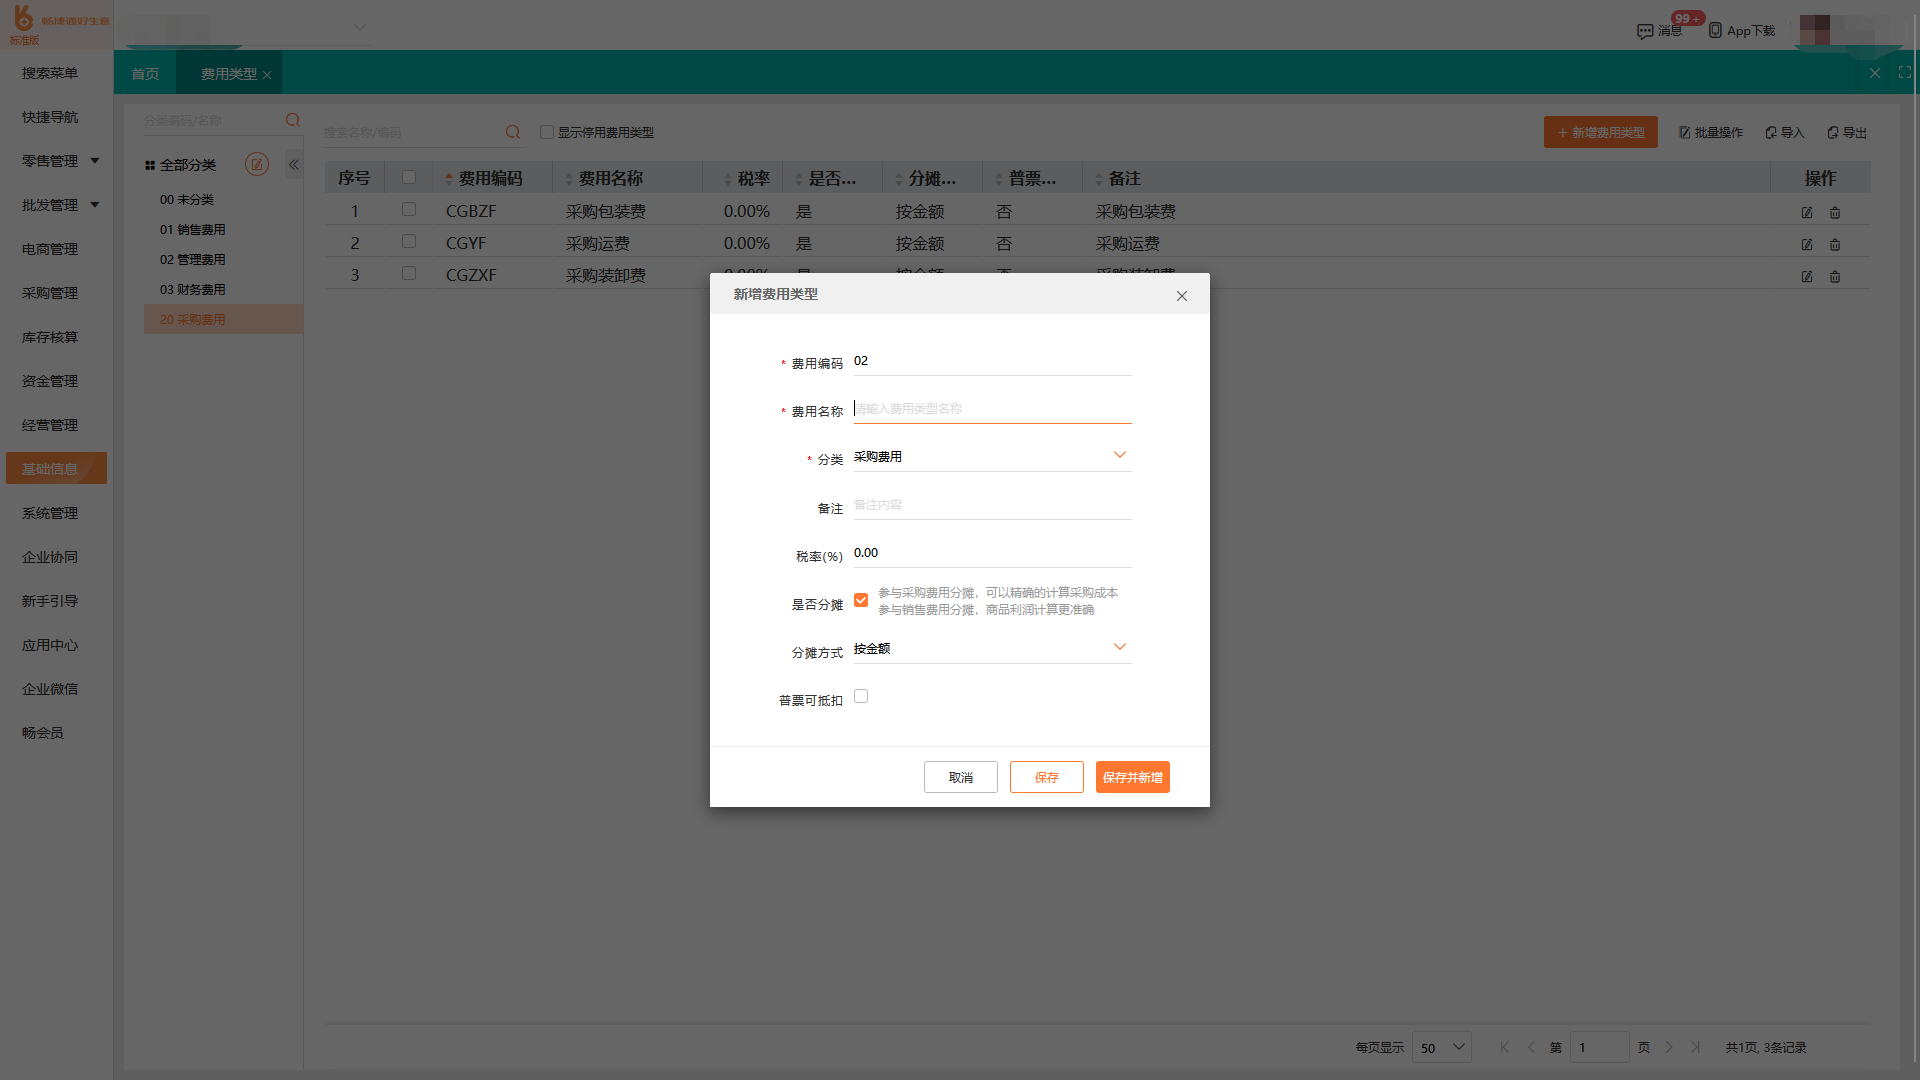Select 费用管理 tab in navigation
This screenshot has width=1920, height=1080.
click(228, 74)
